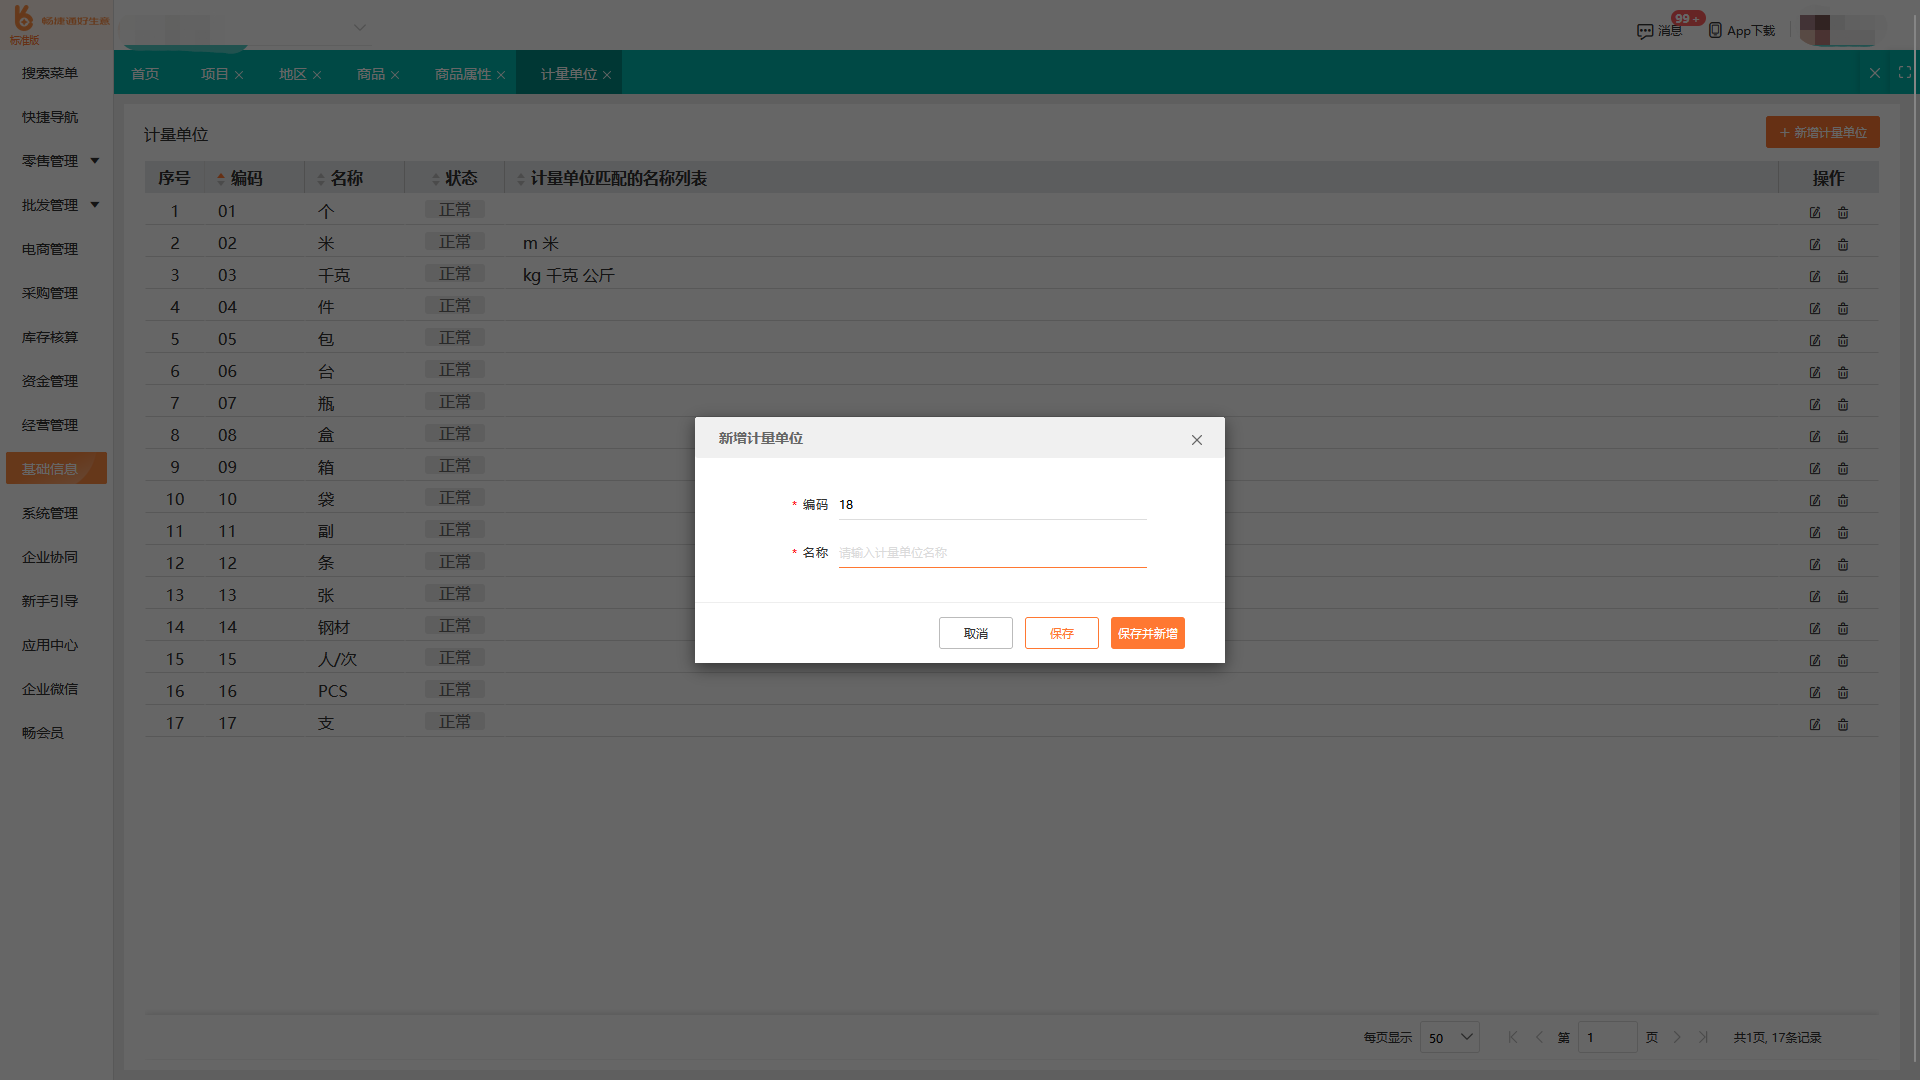Click App下载 link in header
This screenshot has width=1920, height=1080.
(1742, 29)
